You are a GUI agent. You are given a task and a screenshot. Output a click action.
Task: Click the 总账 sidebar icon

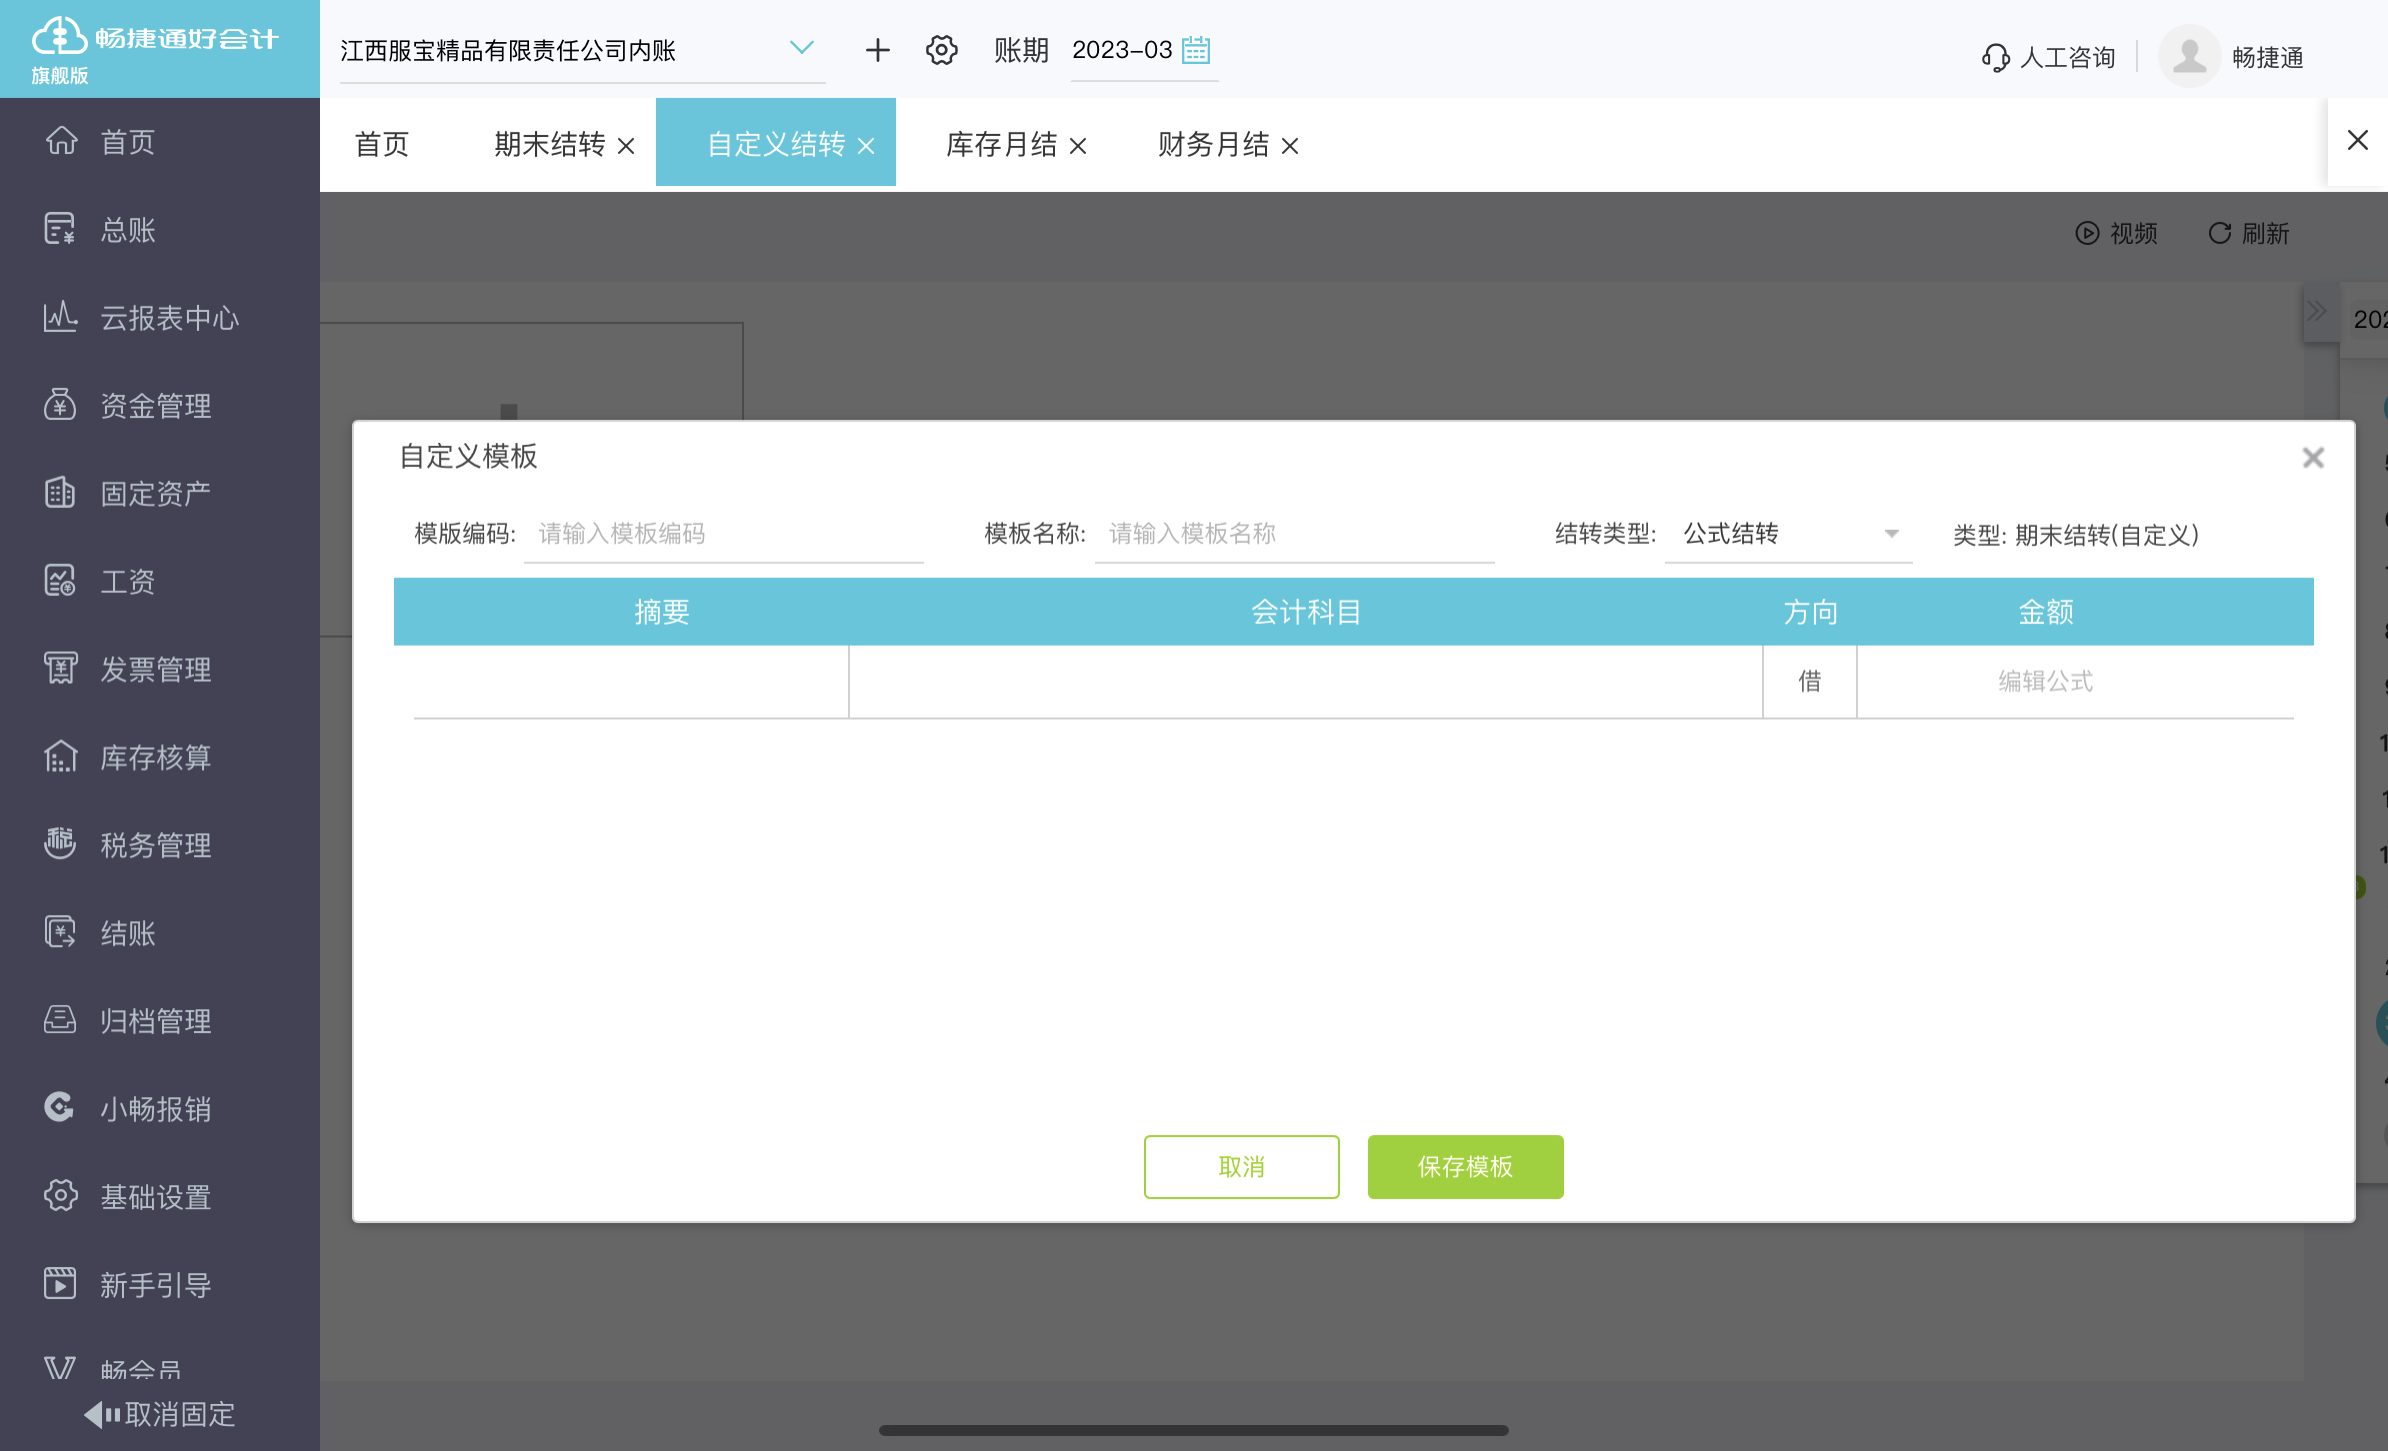coord(60,228)
